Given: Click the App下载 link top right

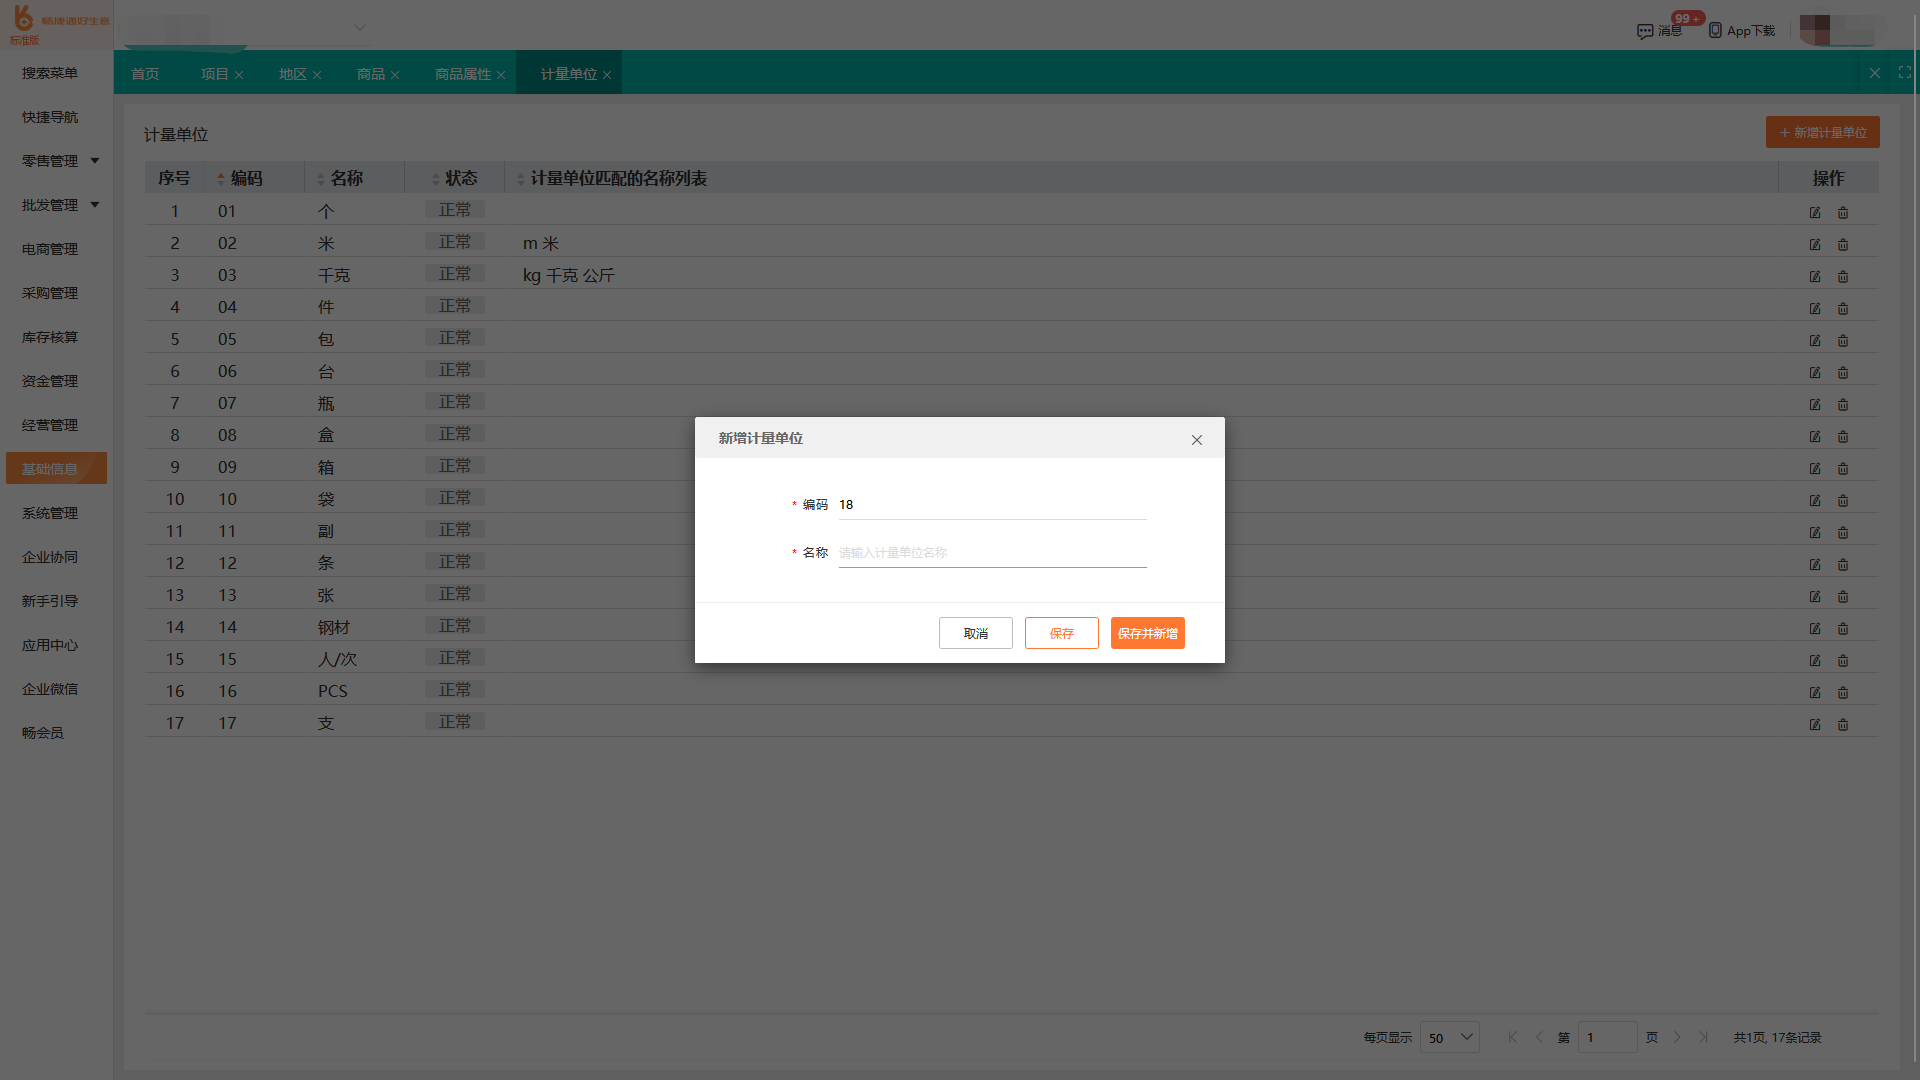Looking at the screenshot, I should coord(1741,29).
